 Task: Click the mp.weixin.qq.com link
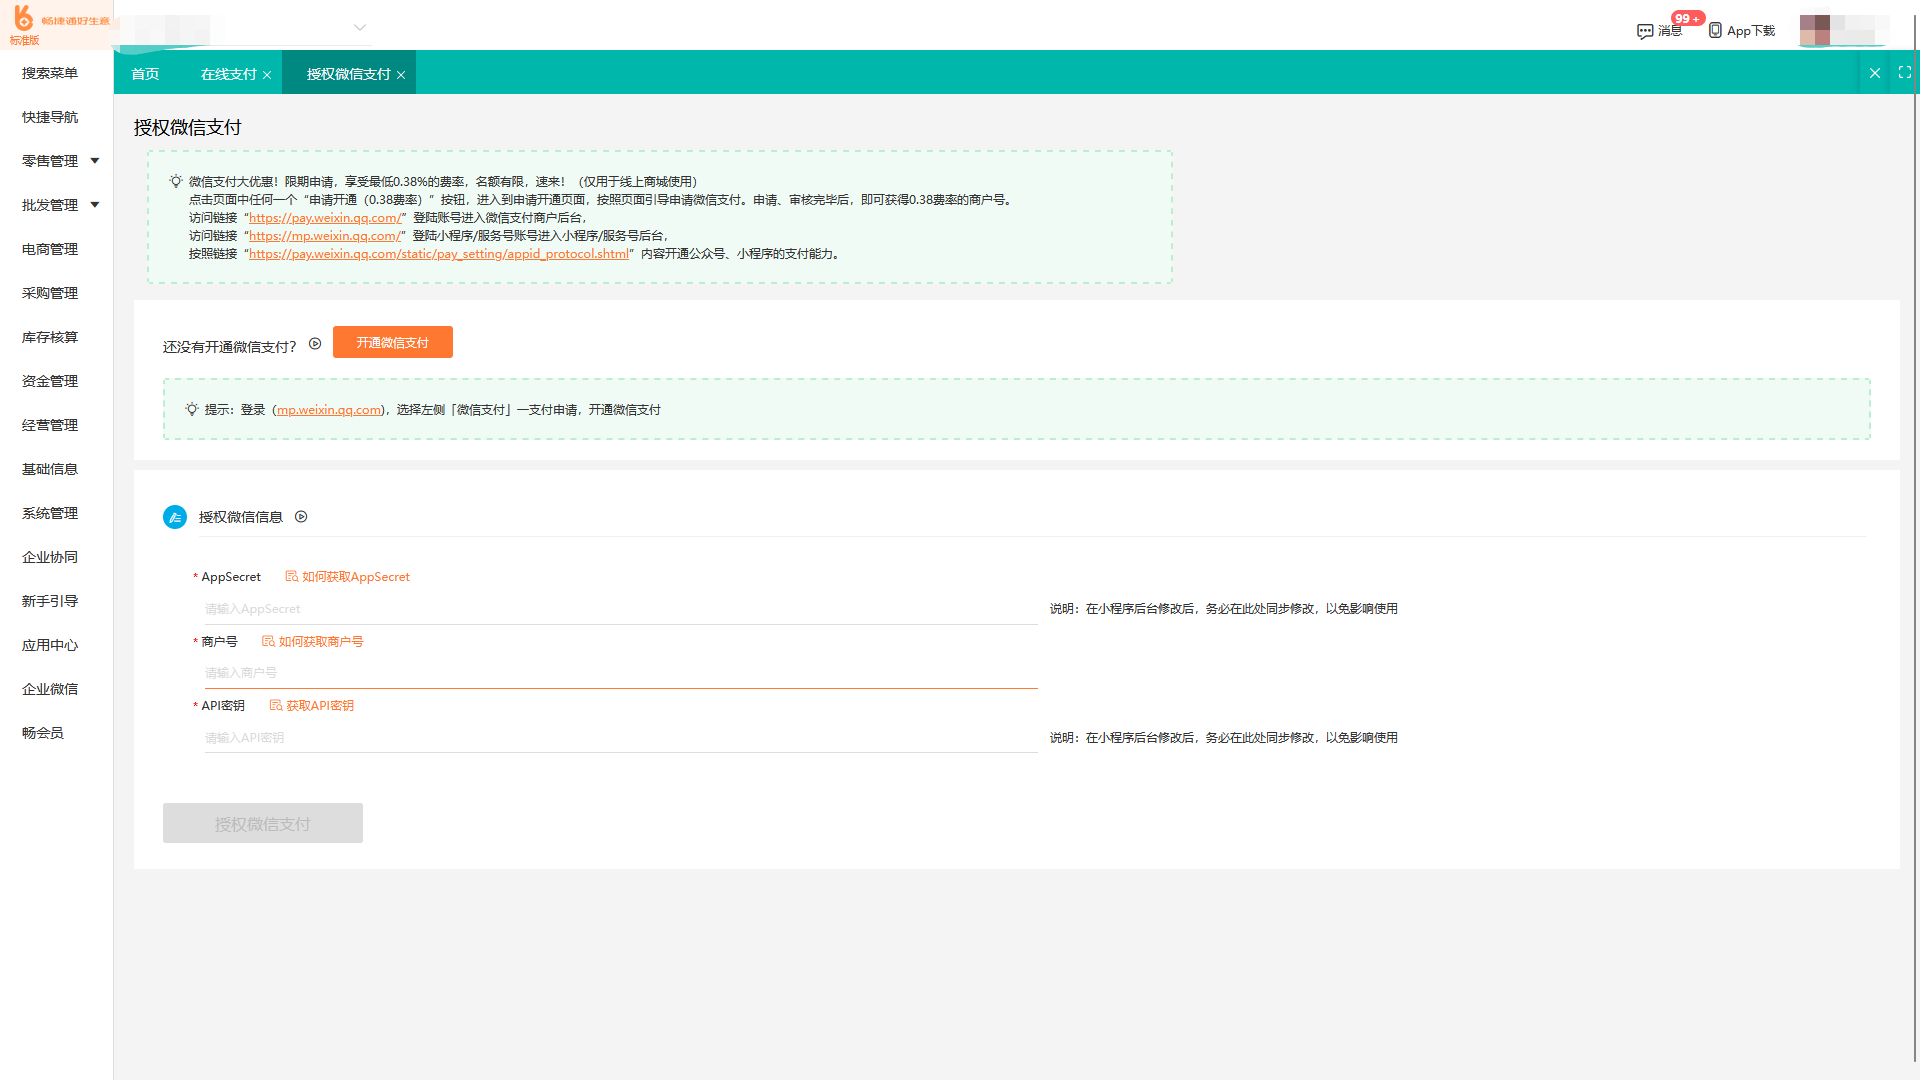pos(328,409)
